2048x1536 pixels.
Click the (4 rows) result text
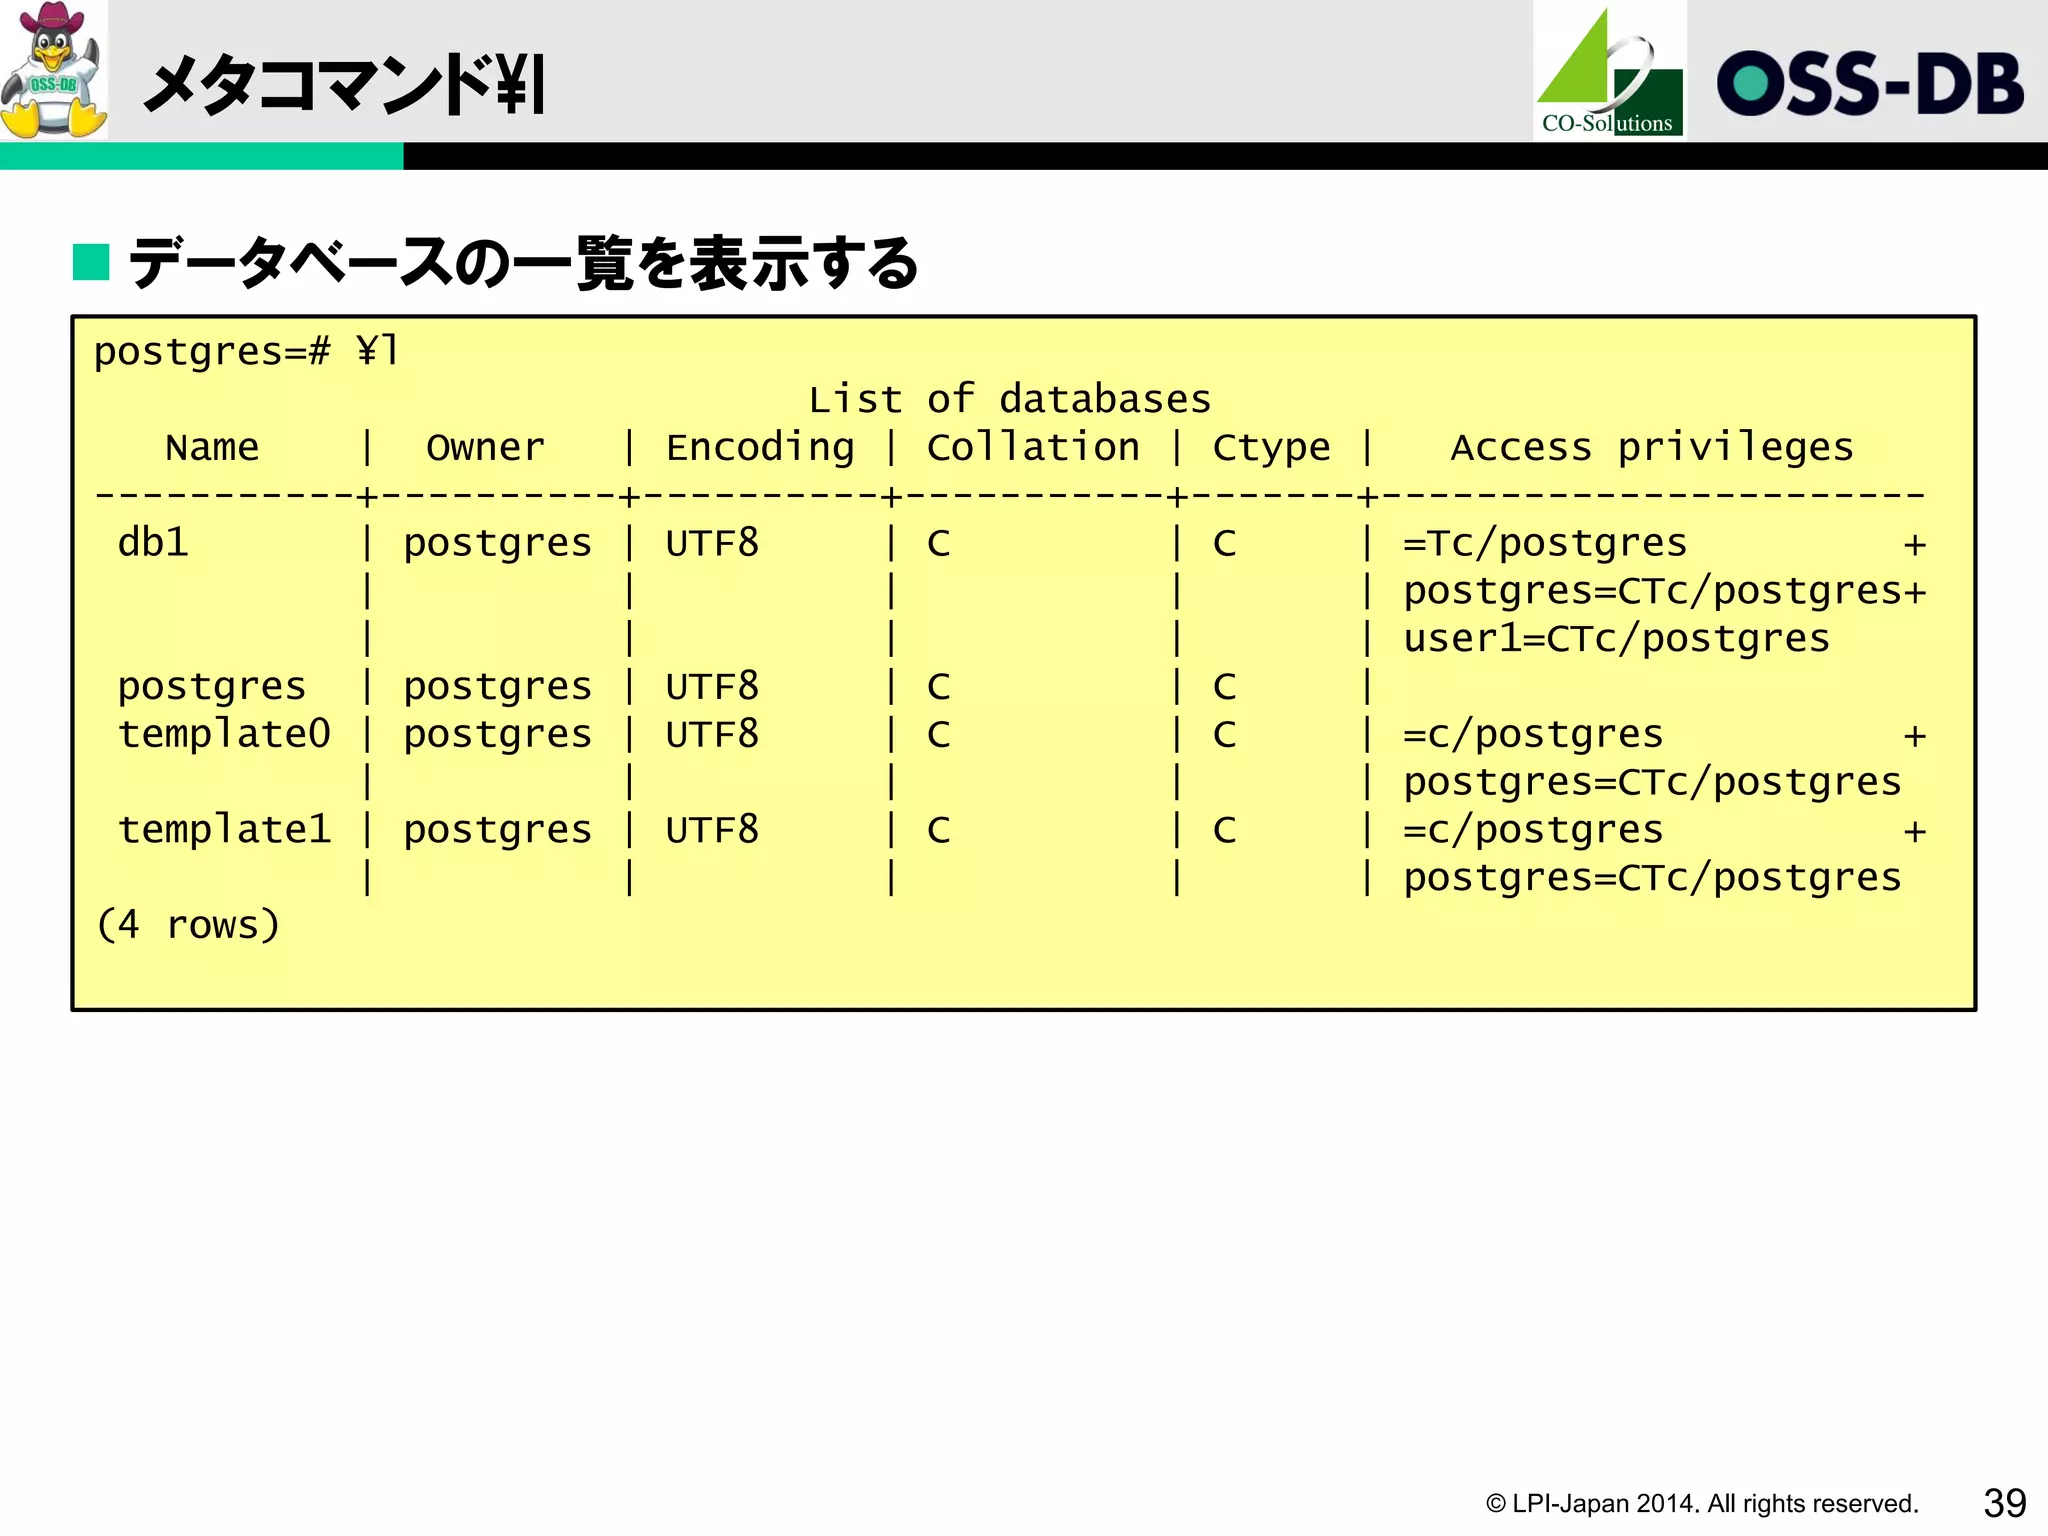(188, 924)
